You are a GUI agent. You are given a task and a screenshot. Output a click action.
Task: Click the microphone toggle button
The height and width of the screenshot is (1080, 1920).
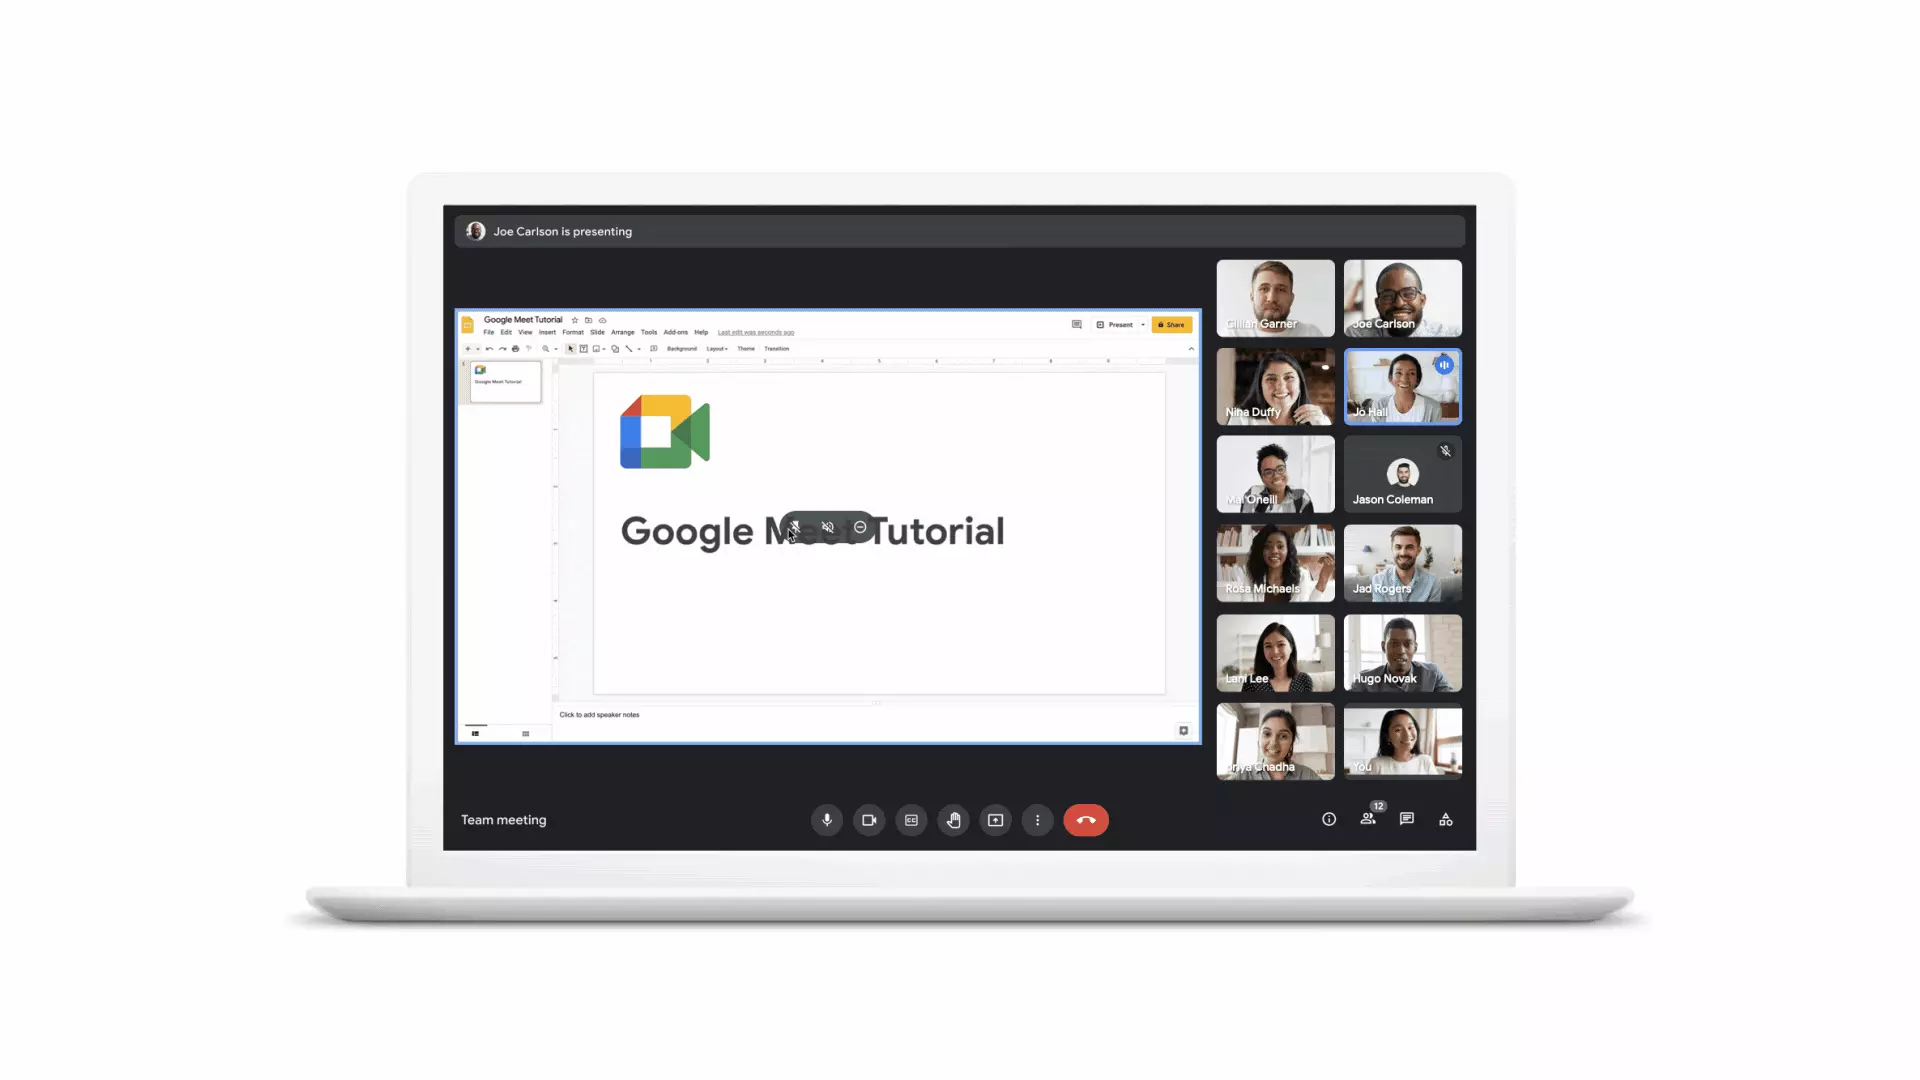[x=825, y=819]
